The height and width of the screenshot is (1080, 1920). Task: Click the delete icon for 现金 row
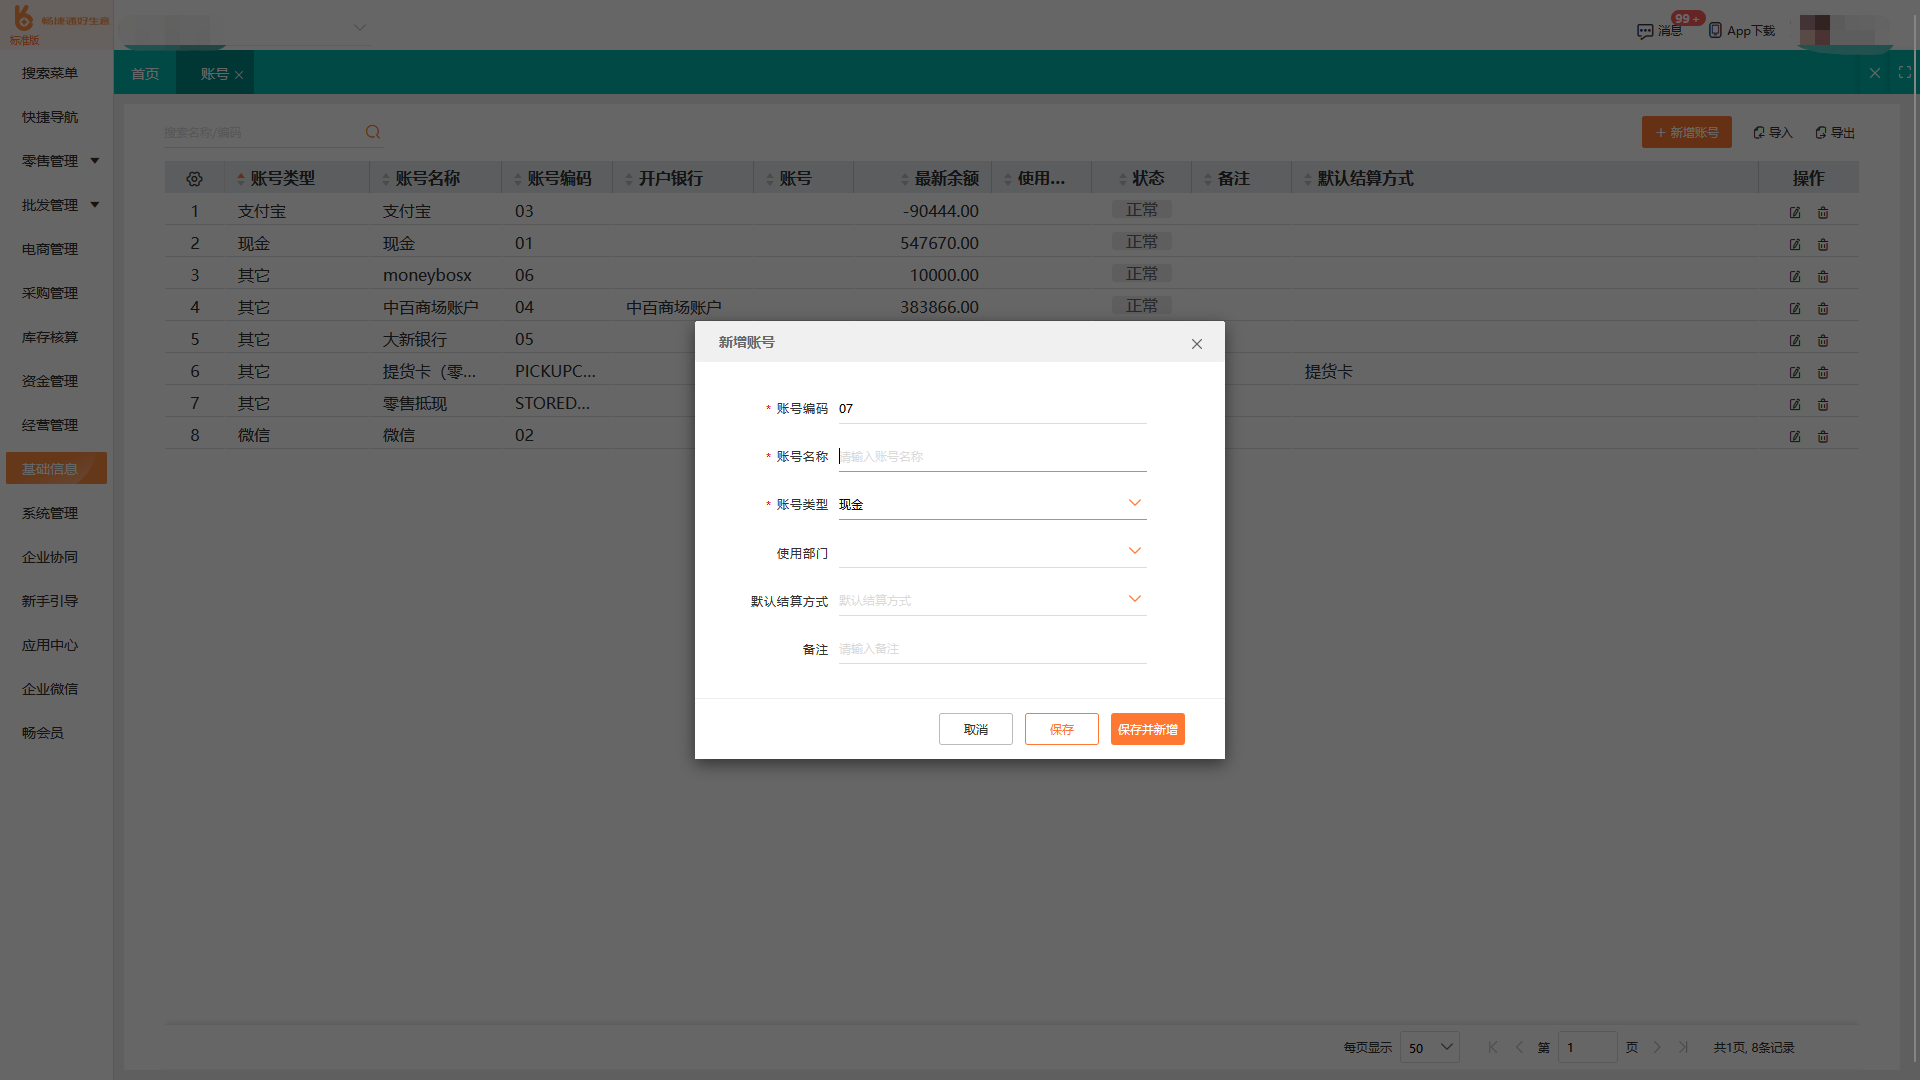[x=1824, y=244]
